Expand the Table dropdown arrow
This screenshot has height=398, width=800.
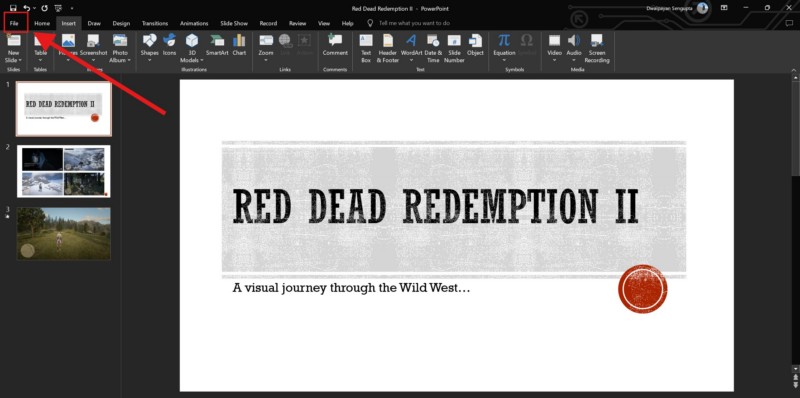pyautogui.click(x=40, y=60)
